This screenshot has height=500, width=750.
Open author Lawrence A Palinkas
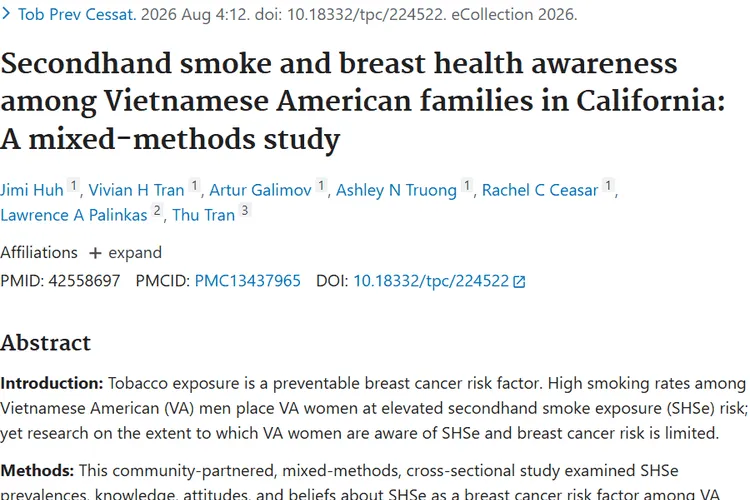click(74, 215)
